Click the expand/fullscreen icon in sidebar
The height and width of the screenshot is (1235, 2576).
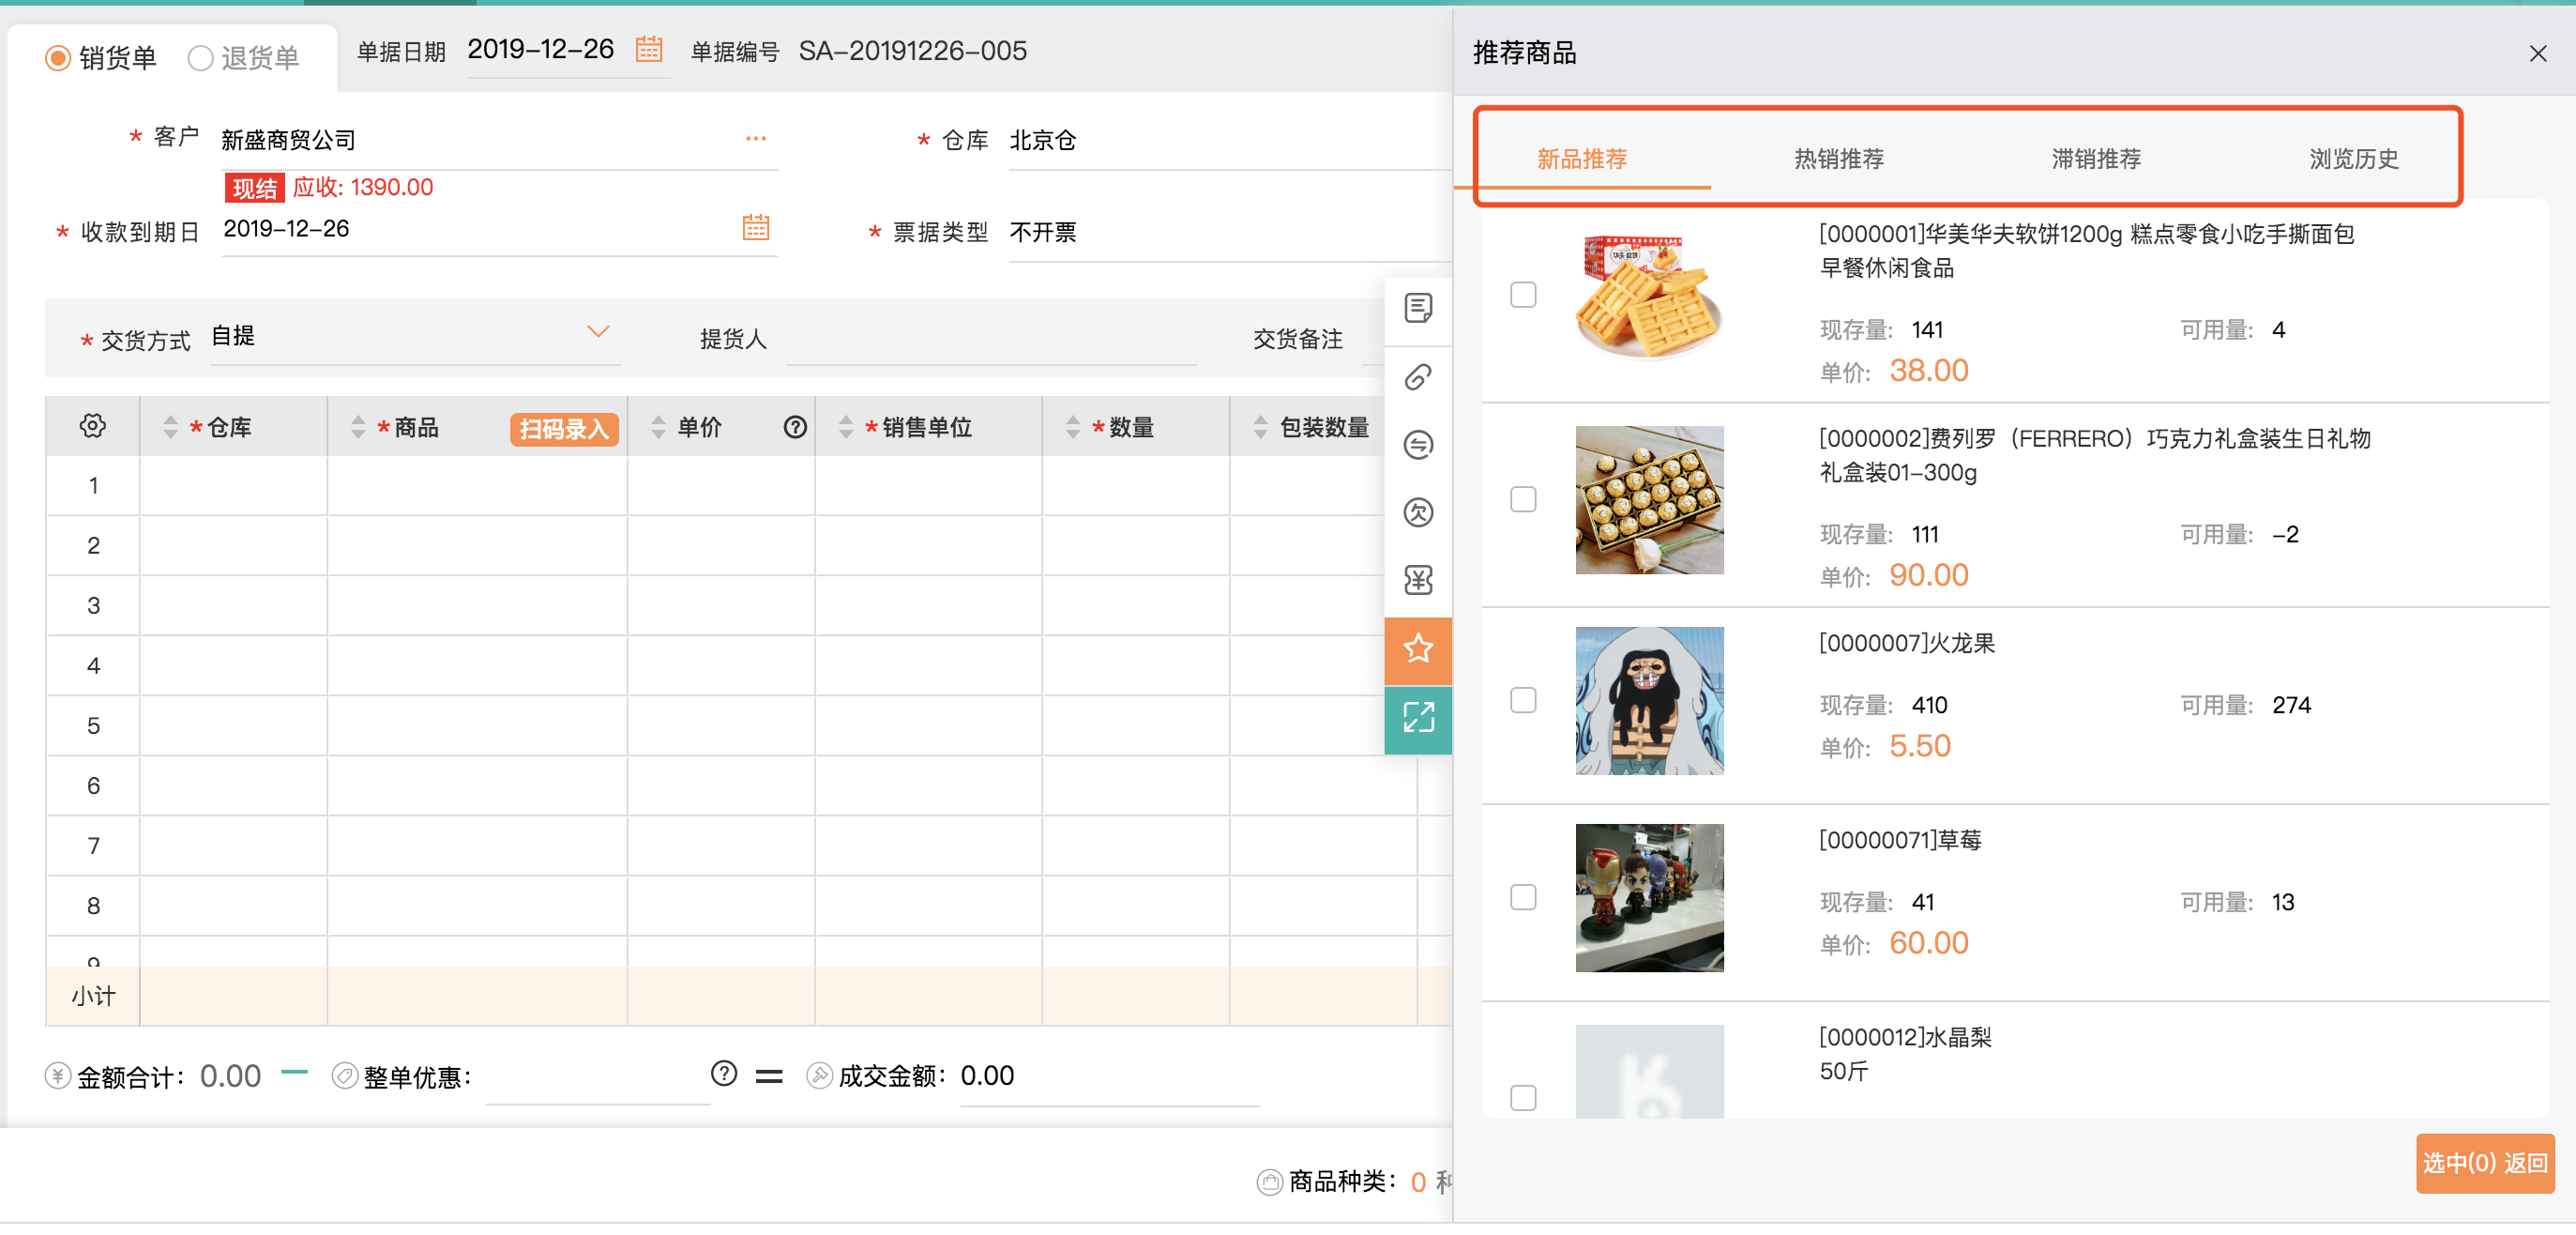pyautogui.click(x=1417, y=717)
